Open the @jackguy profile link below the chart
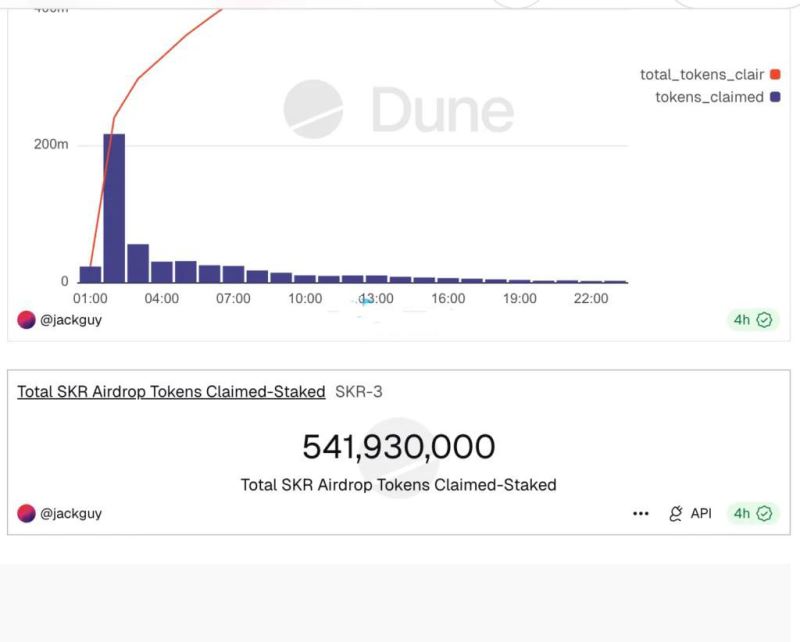Viewport: 800px width, 642px height. (71, 320)
